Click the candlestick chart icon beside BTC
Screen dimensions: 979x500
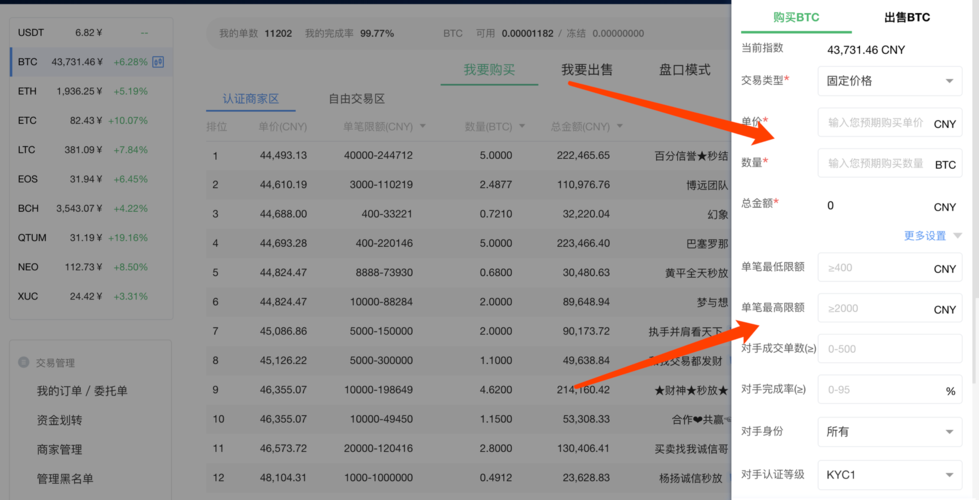point(158,62)
